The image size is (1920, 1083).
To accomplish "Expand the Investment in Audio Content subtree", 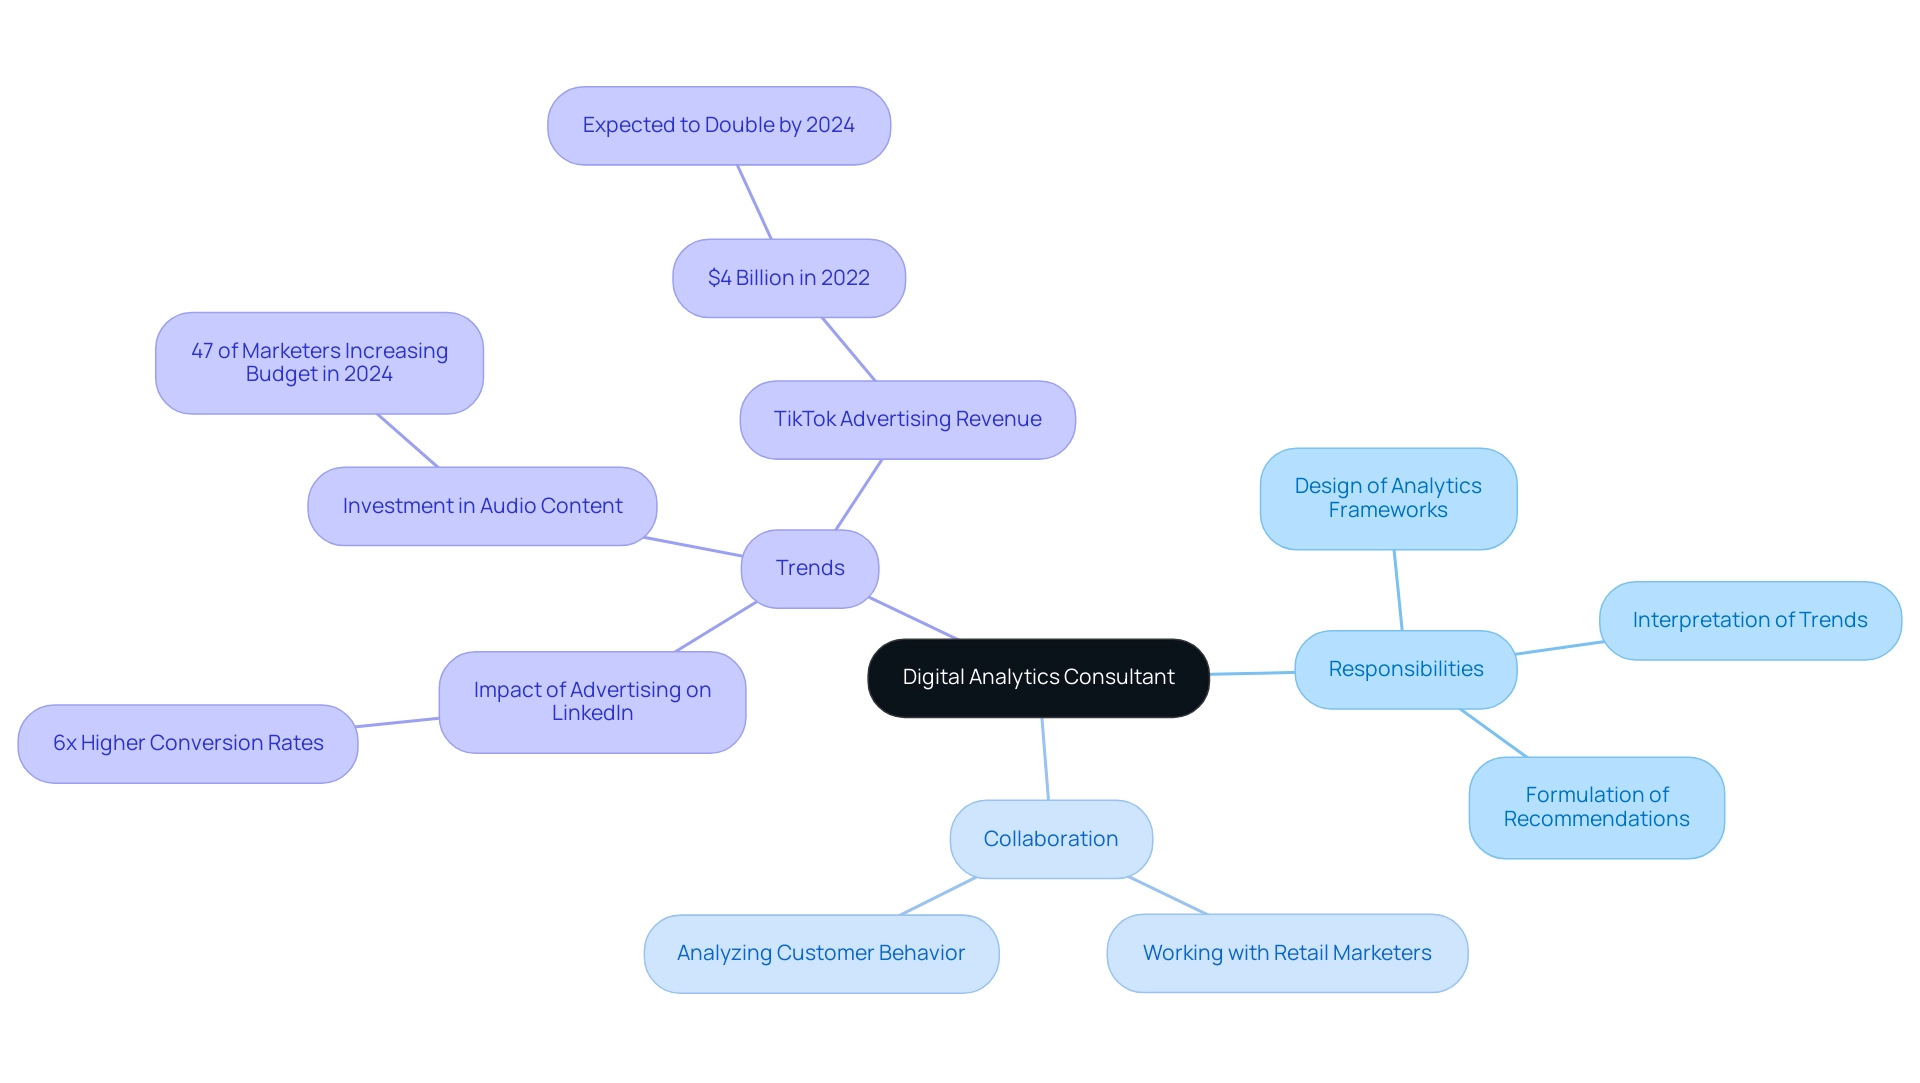I will point(480,509).
